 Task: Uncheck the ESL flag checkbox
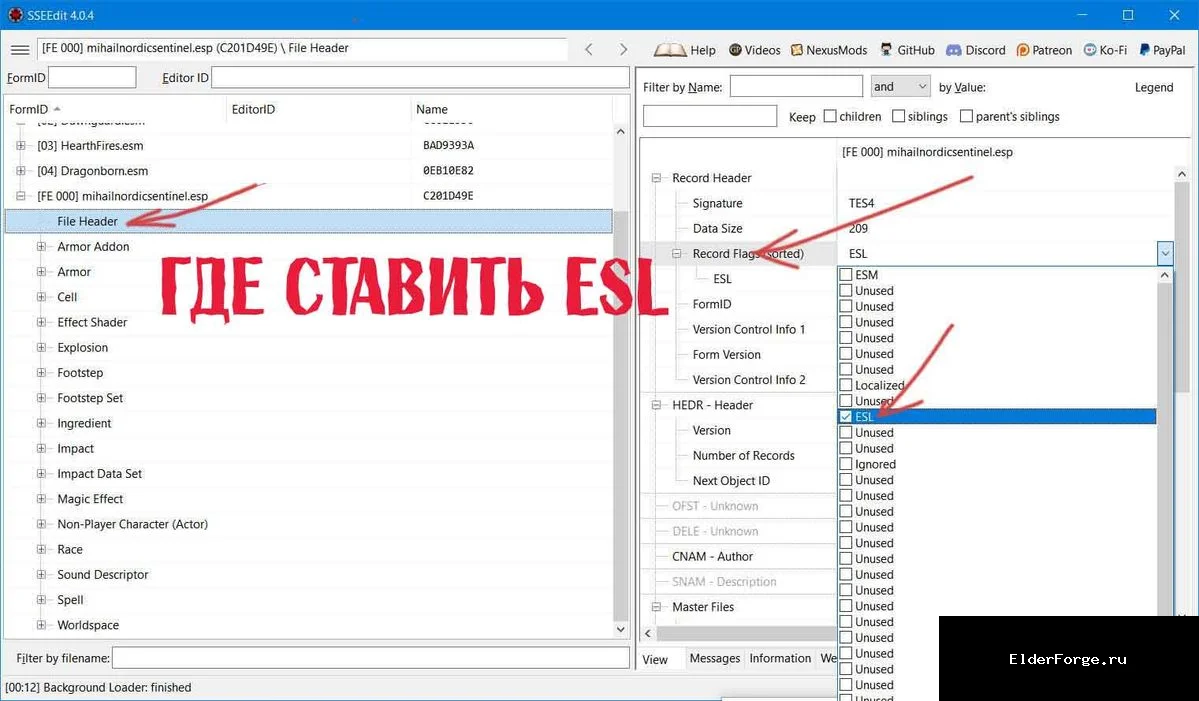pos(846,416)
